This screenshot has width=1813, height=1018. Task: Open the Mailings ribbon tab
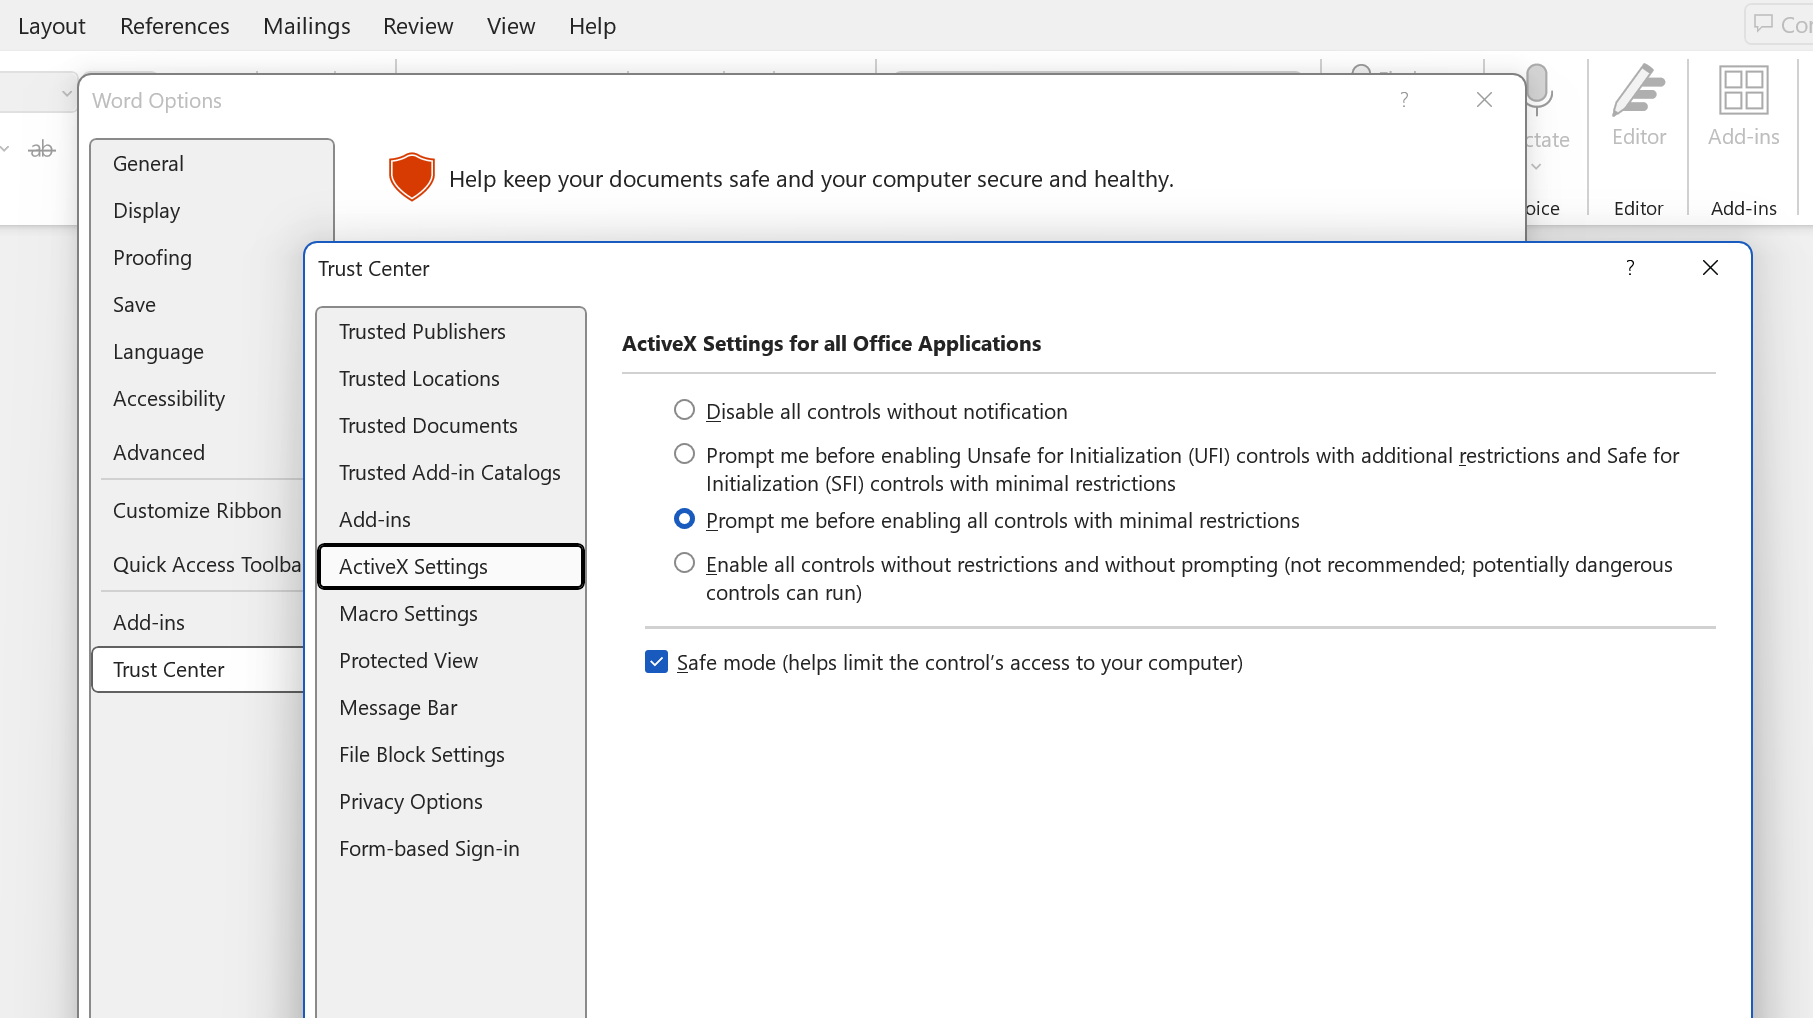(307, 26)
